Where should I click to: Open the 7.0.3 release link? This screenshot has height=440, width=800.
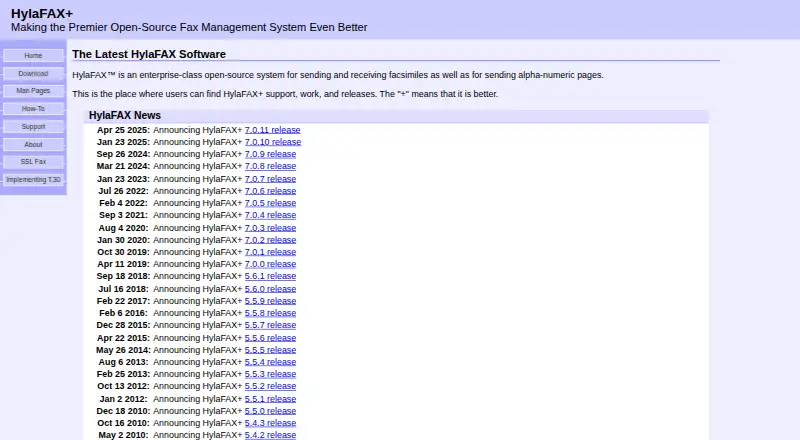pyautogui.click(x=270, y=228)
